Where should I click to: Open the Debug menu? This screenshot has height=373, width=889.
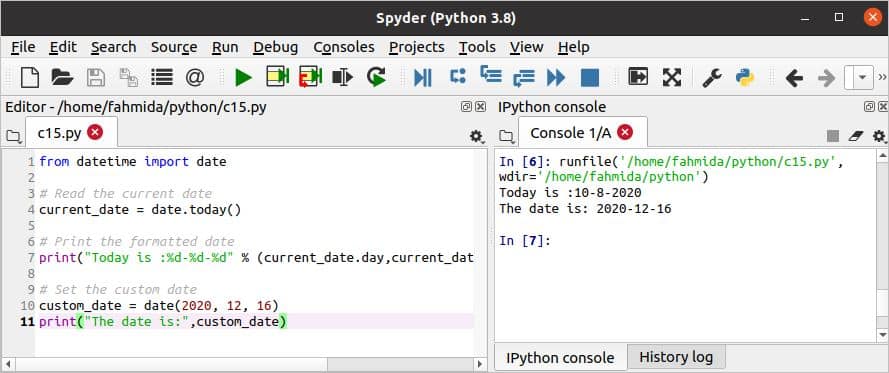tap(276, 47)
